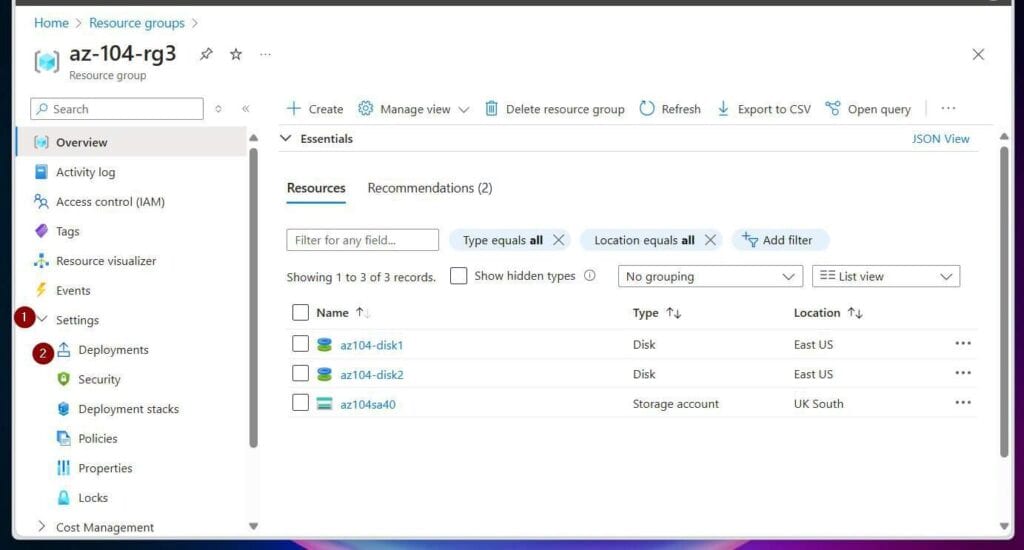Screen dimensions: 1024x550
Task: Tick the select-all checkbox in the header
Action: point(300,312)
